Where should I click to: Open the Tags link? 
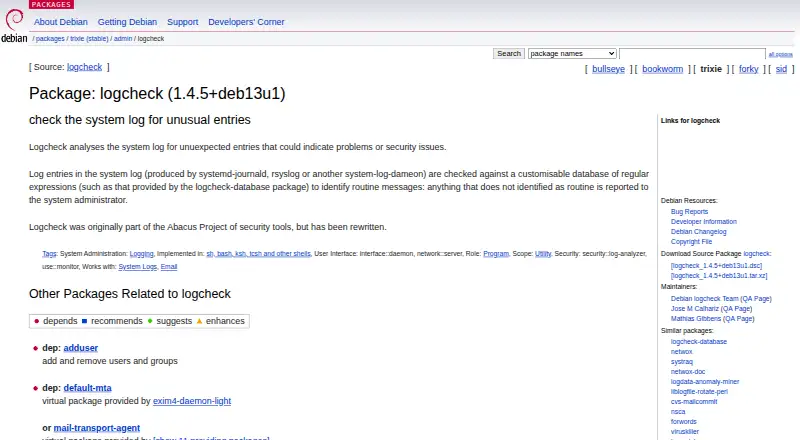(49, 254)
